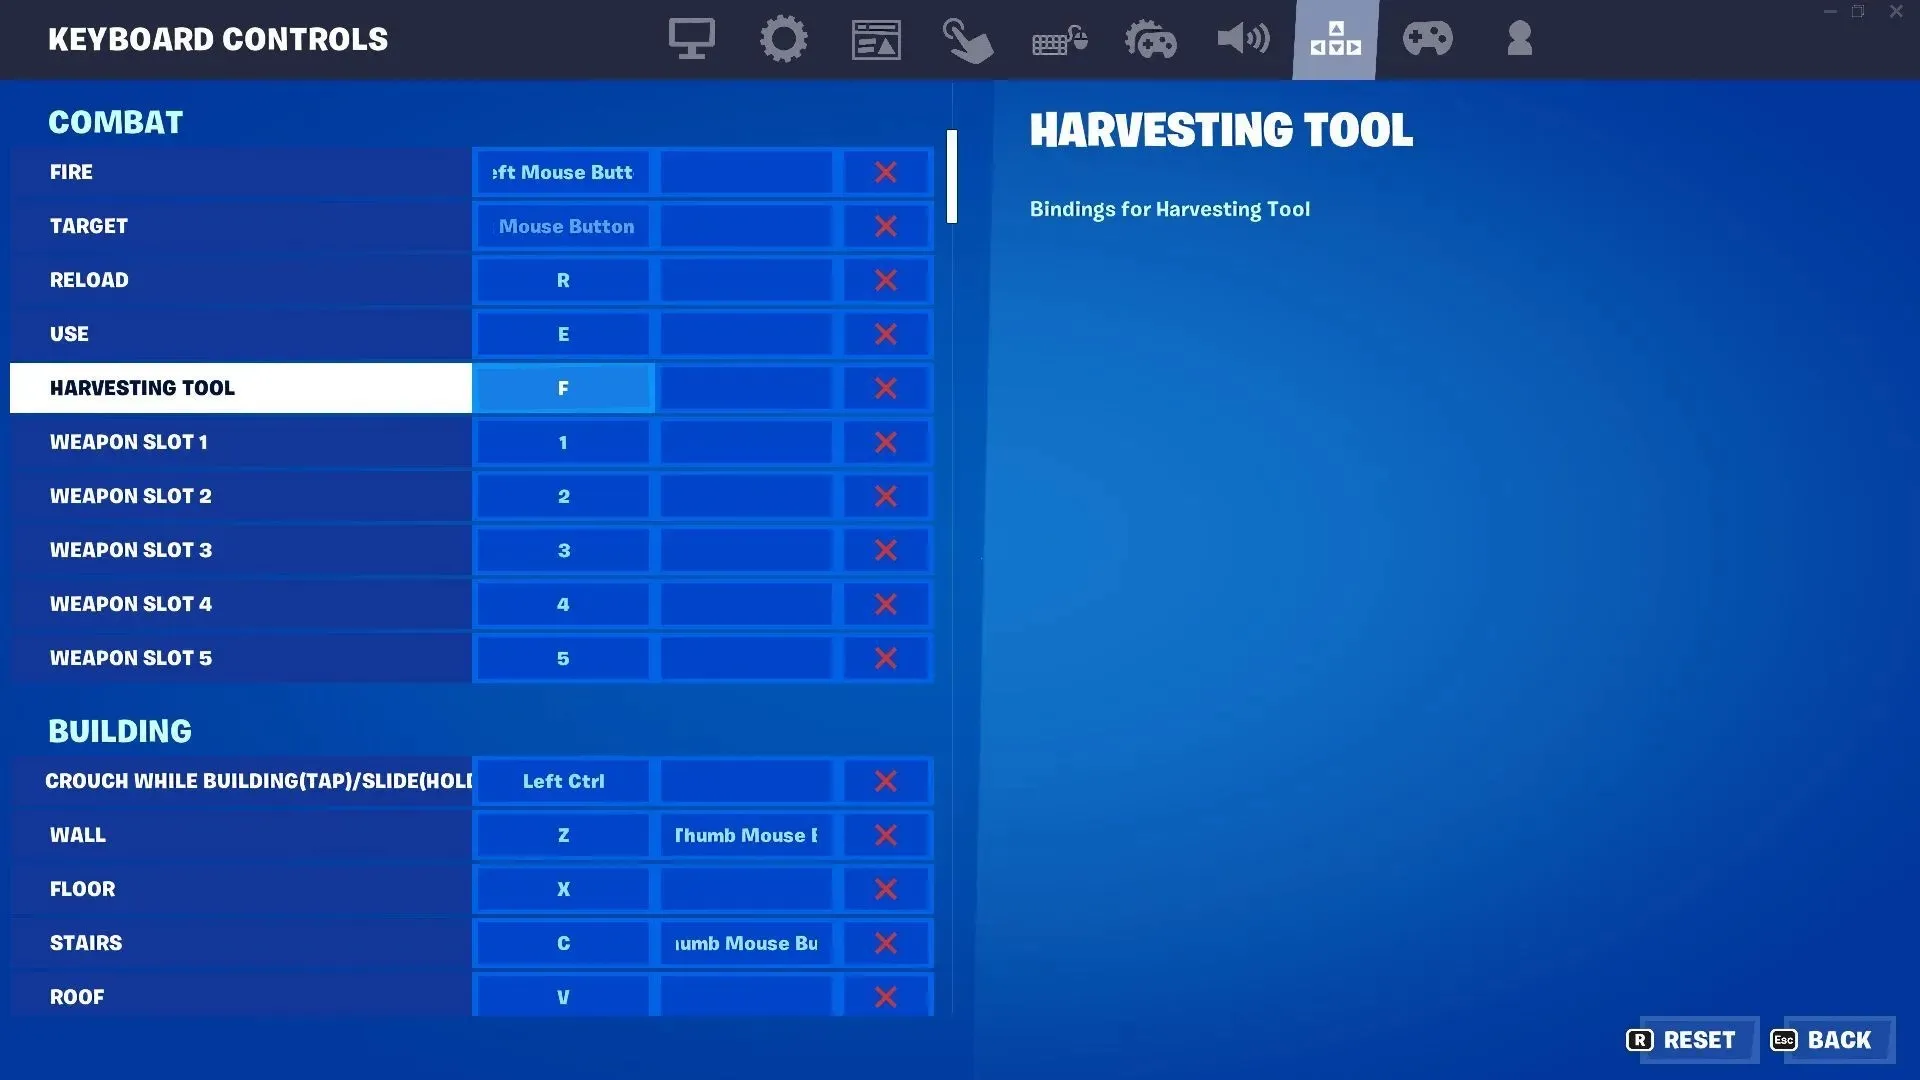Select the account/profile icon
This screenshot has width=1920, height=1080.
point(1519,37)
